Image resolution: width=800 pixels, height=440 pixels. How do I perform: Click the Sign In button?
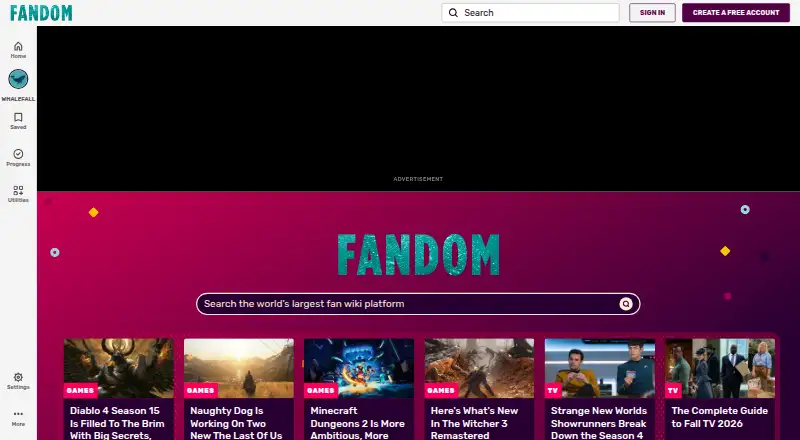tap(652, 13)
